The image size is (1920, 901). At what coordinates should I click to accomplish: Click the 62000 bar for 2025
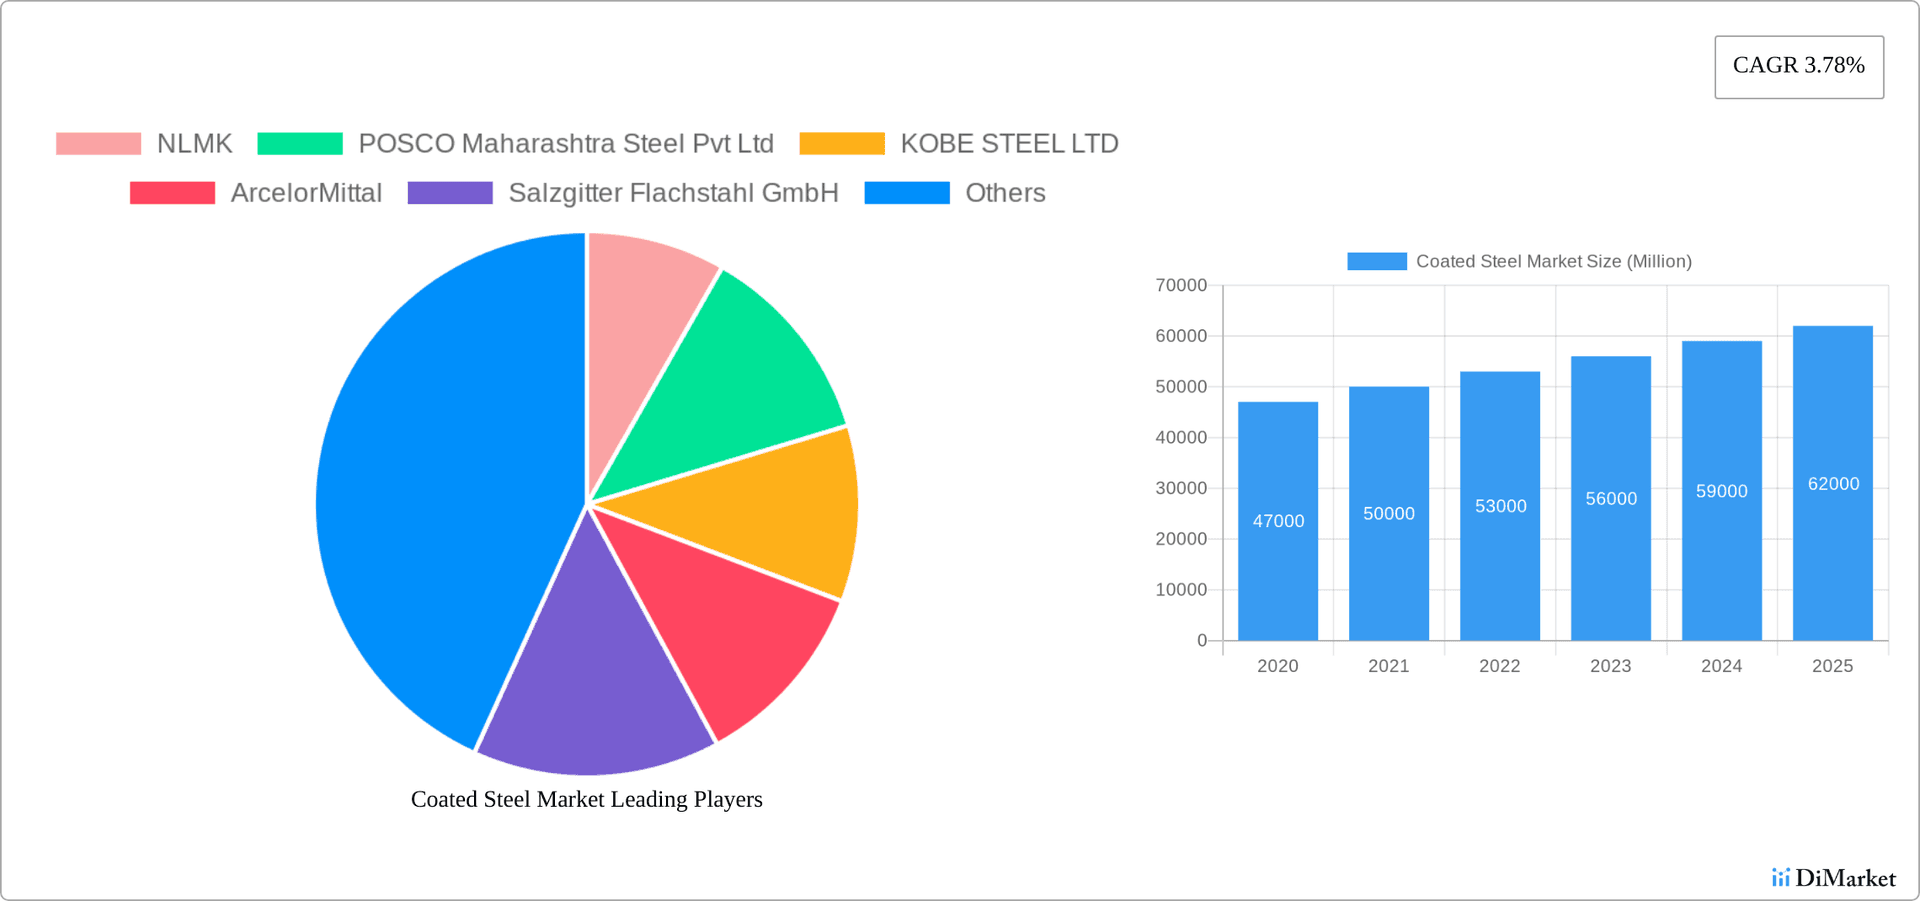tap(1832, 480)
